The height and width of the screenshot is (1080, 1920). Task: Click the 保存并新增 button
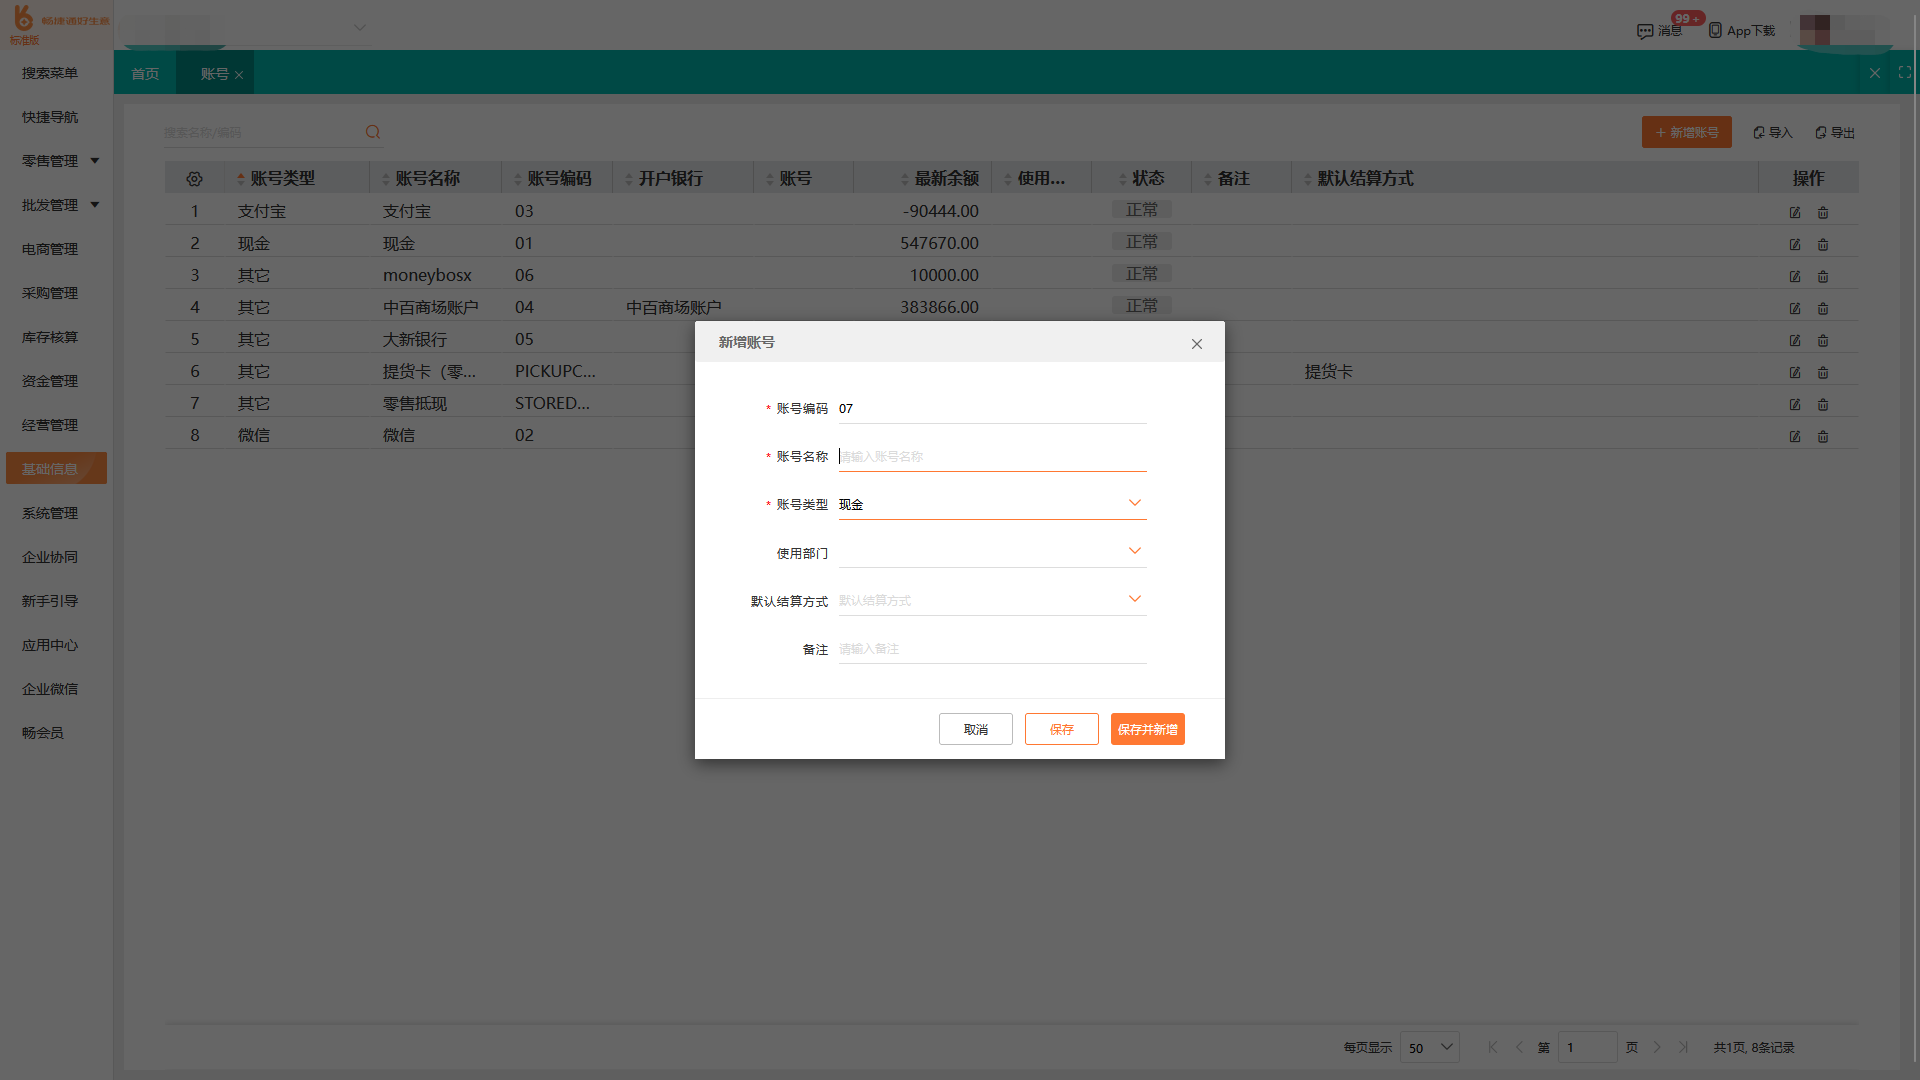click(x=1147, y=729)
